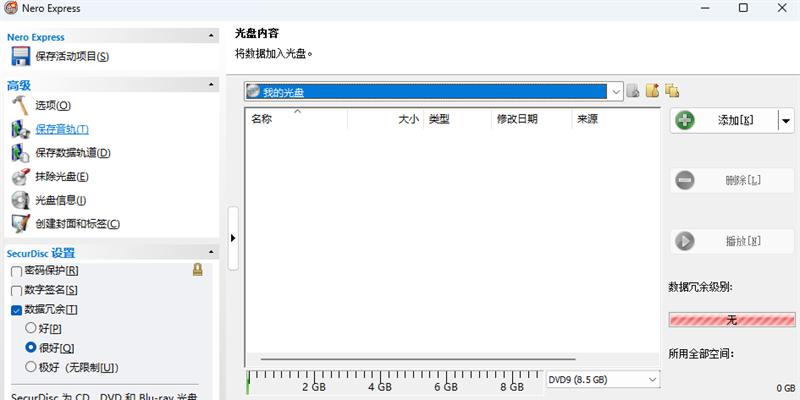Click the 添加 button
Image resolution: width=800 pixels, height=400 pixels.
pos(722,121)
